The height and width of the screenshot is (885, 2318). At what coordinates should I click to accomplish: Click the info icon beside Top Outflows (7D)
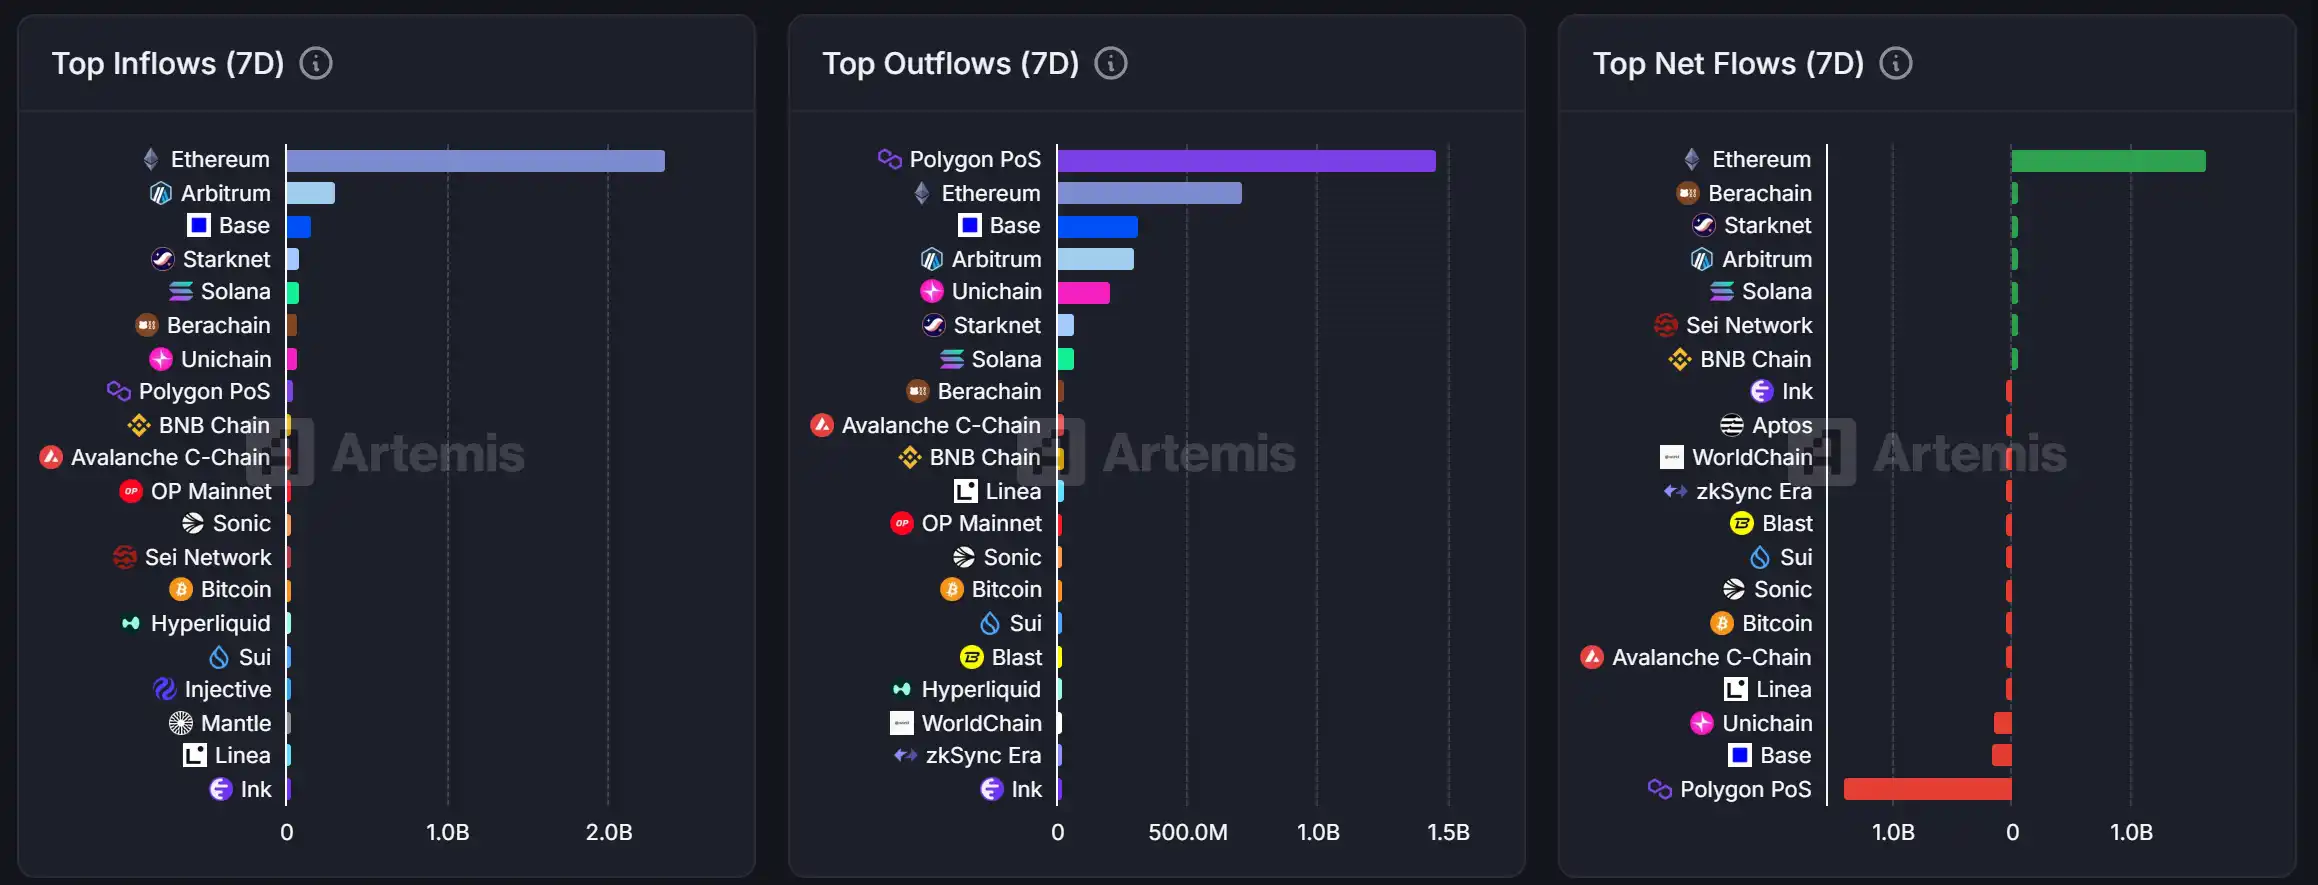(x=1111, y=64)
